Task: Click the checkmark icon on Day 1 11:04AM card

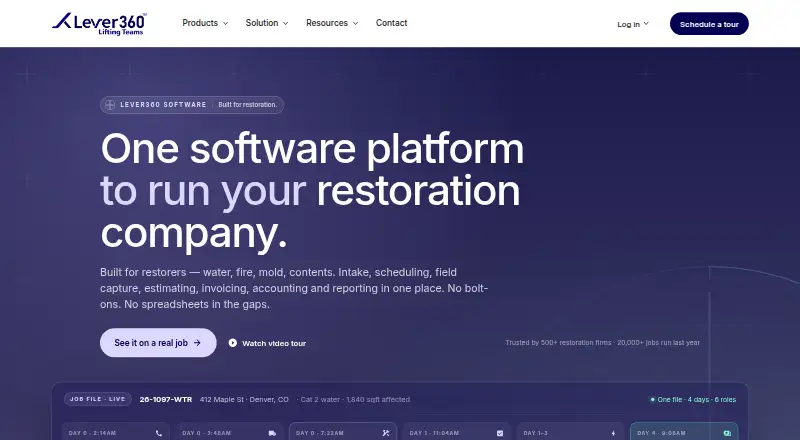Action: (x=500, y=433)
